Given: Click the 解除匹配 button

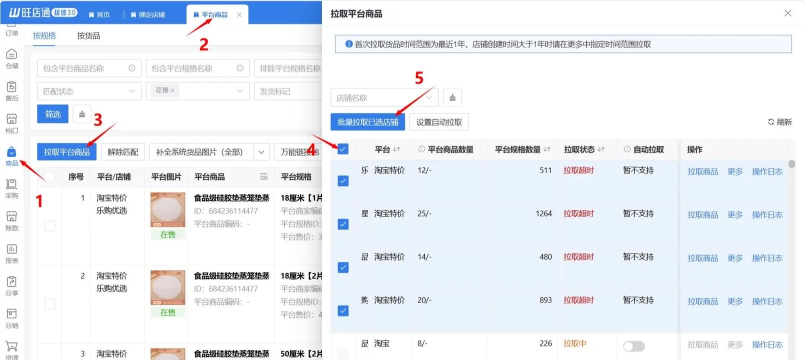Looking at the screenshot, I should 123,152.
